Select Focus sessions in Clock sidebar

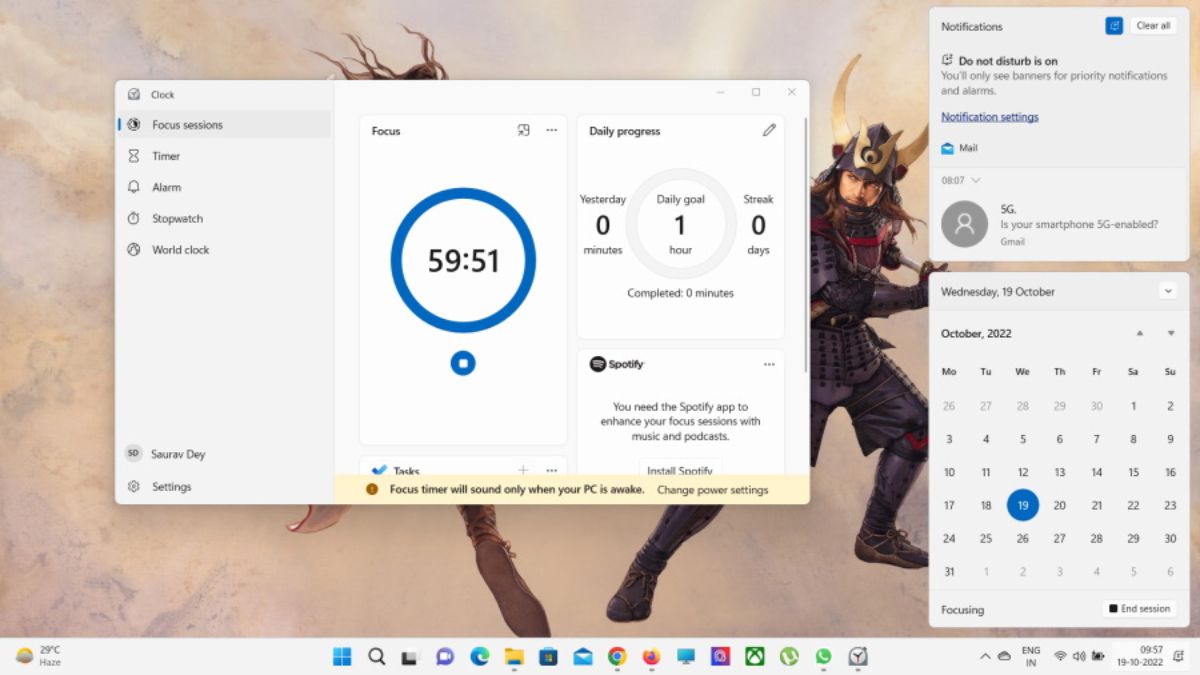click(225, 125)
